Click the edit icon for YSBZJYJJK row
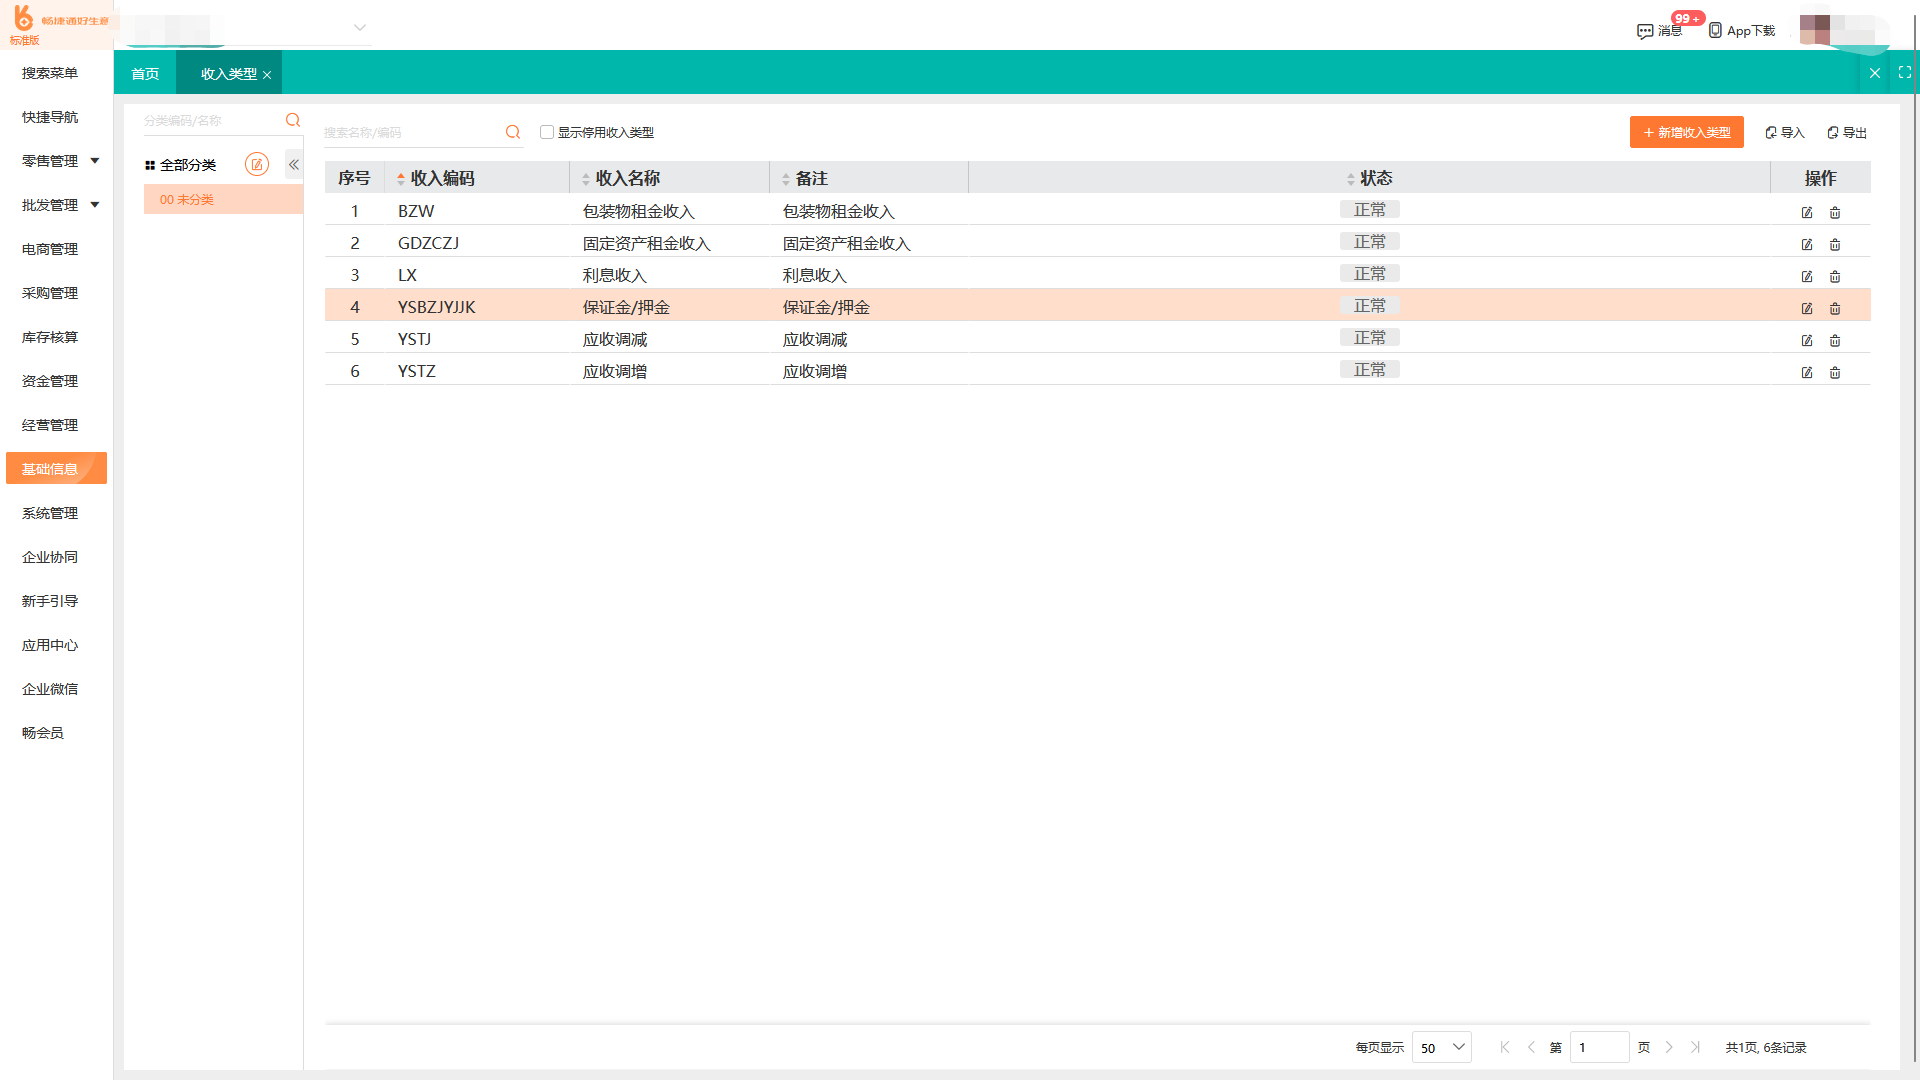The height and width of the screenshot is (1080, 1920). coord(1807,306)
